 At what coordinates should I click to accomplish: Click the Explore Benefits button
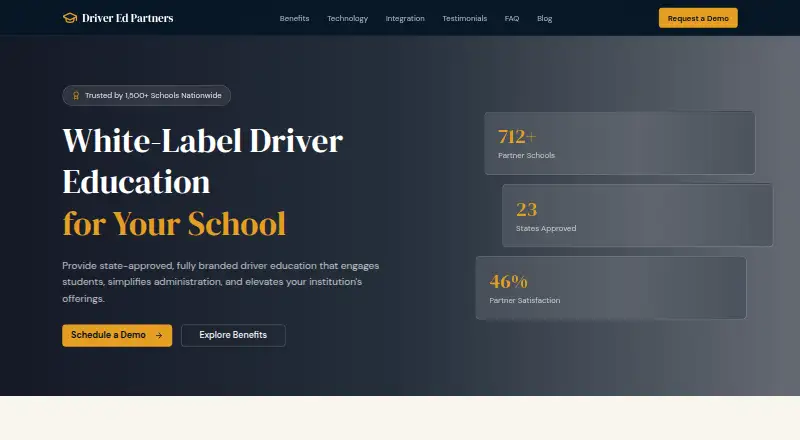point(233,335)
